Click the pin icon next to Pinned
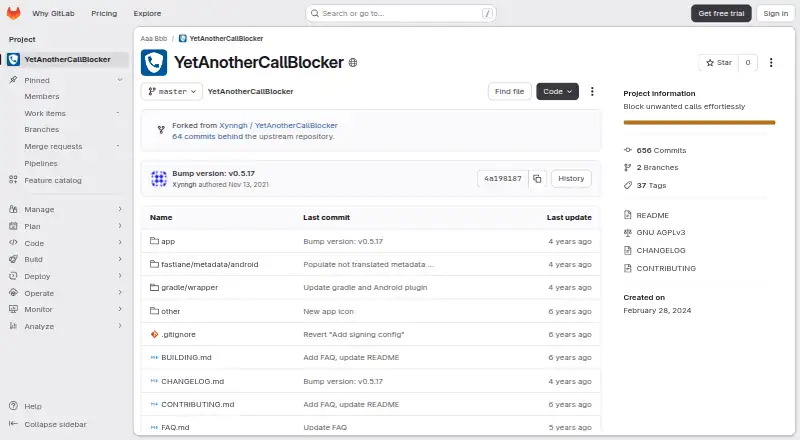 pos(13,80)
